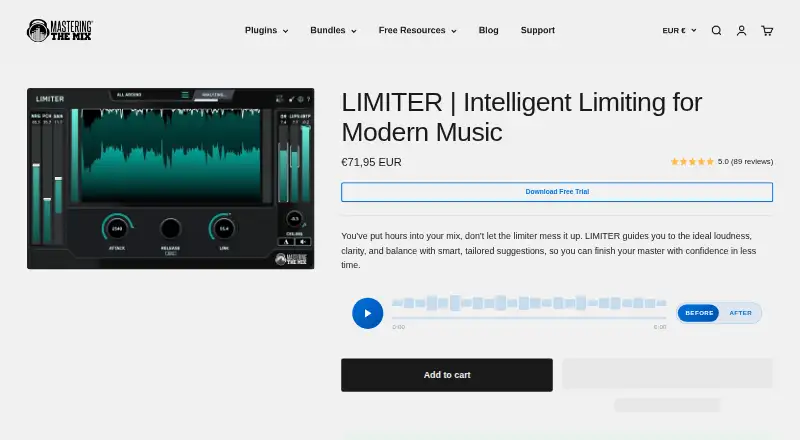
Task: Go to the Support page
Action: (537, 31)
